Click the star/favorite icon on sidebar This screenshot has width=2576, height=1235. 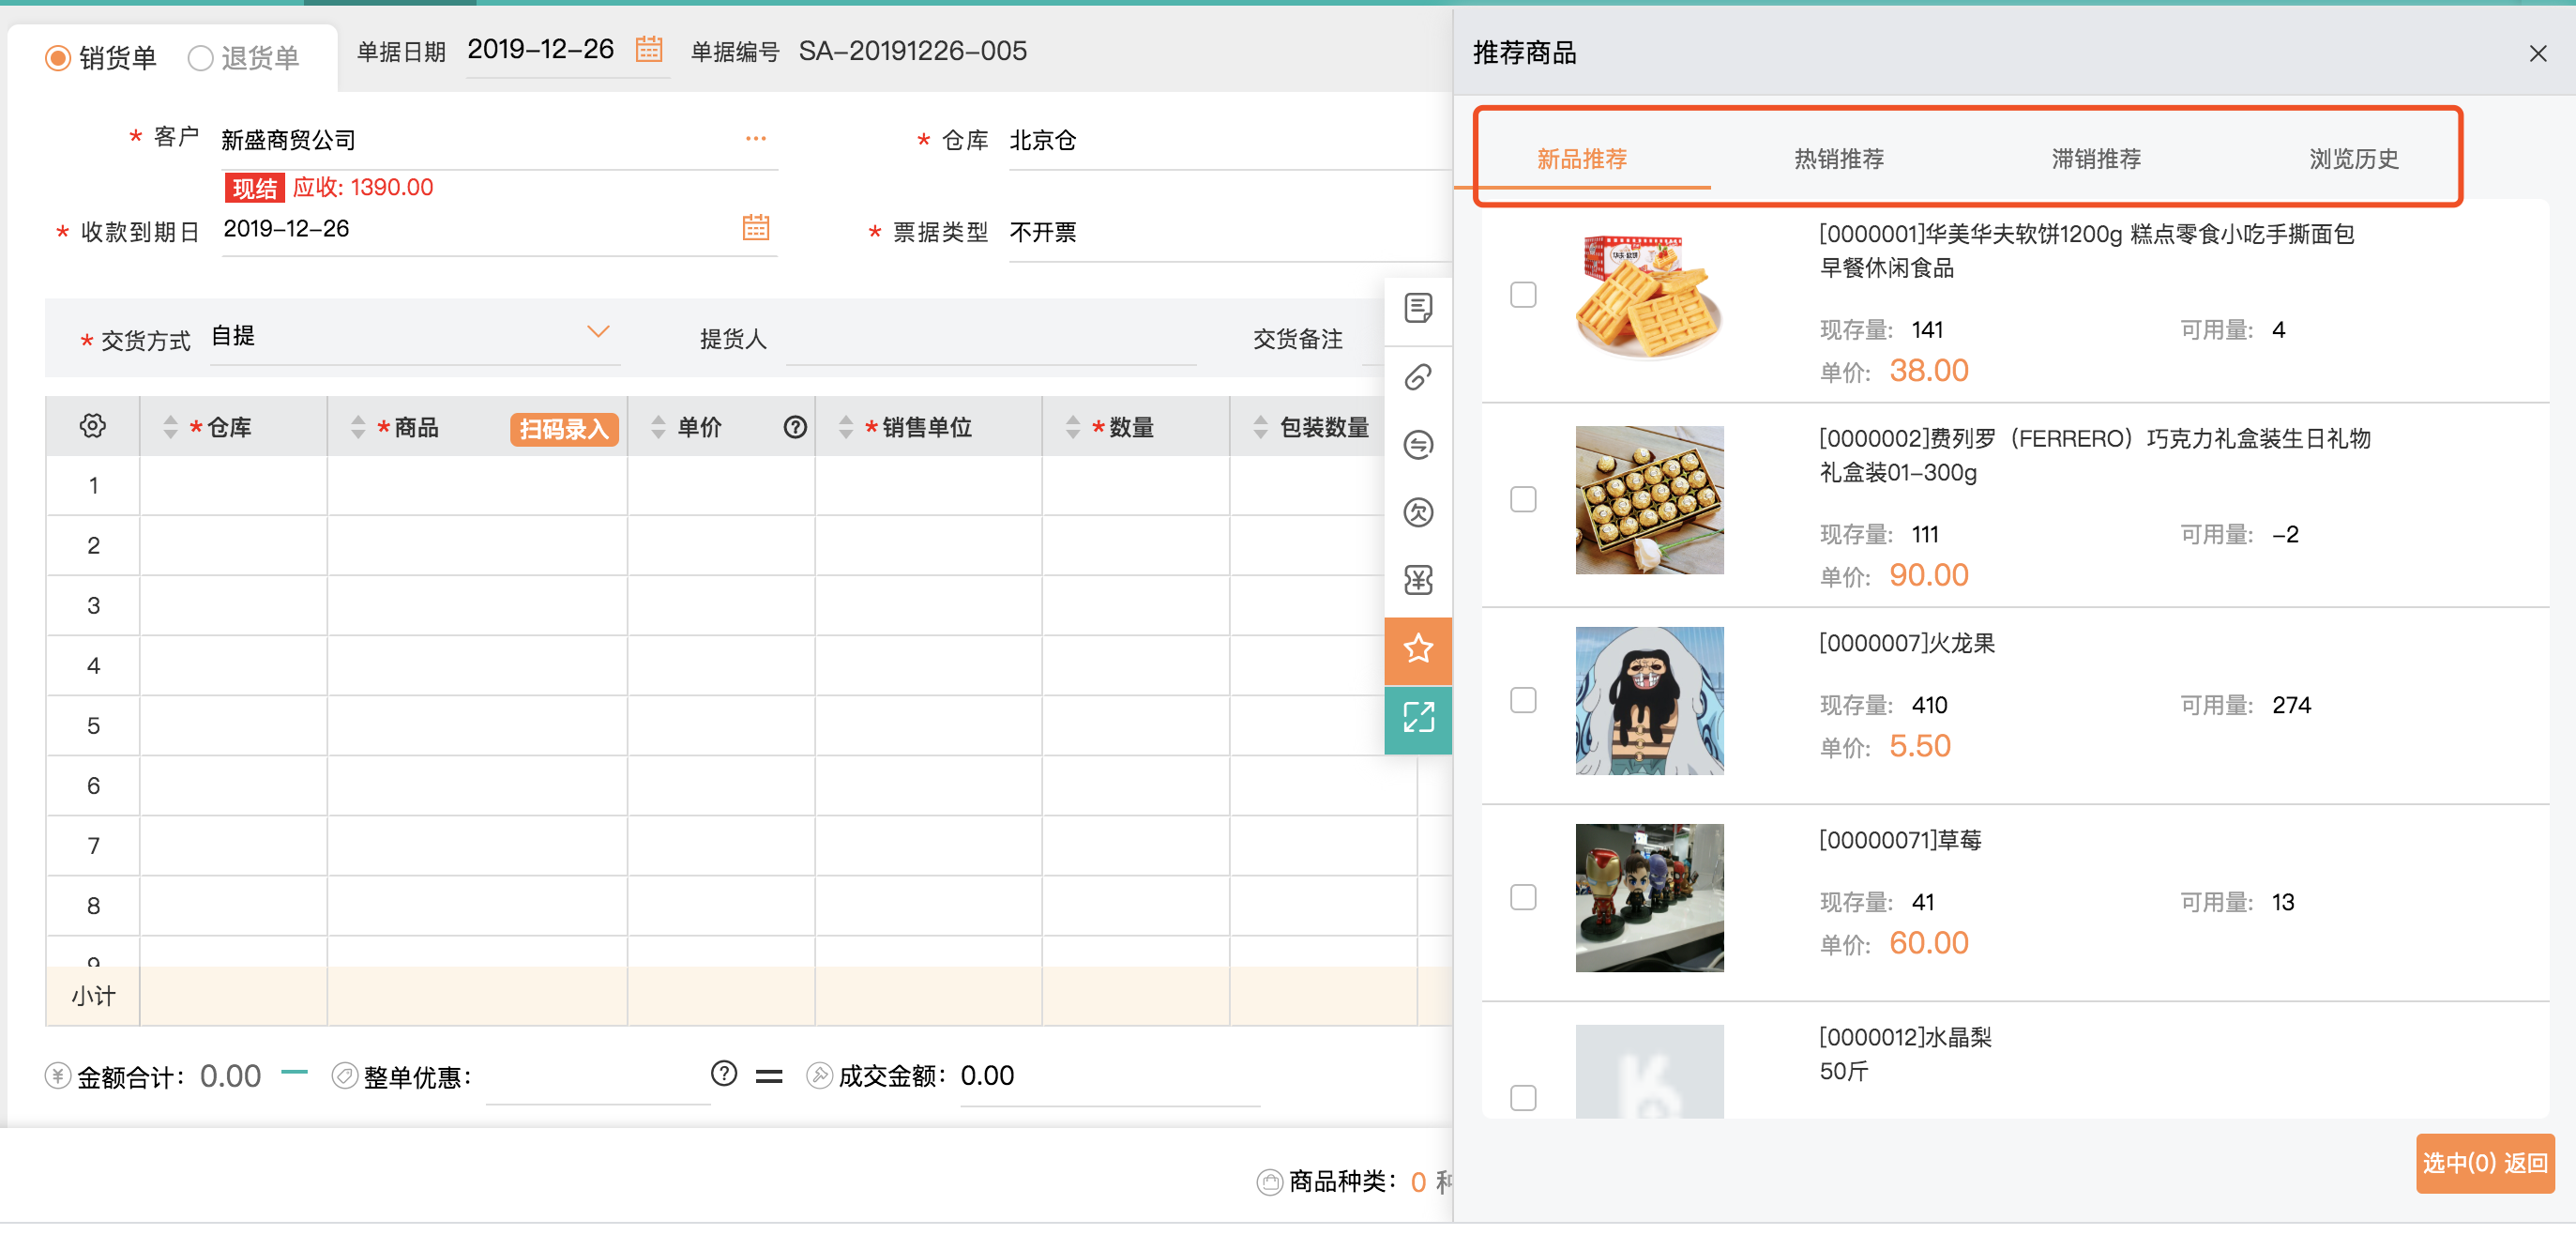(1417, 648)
